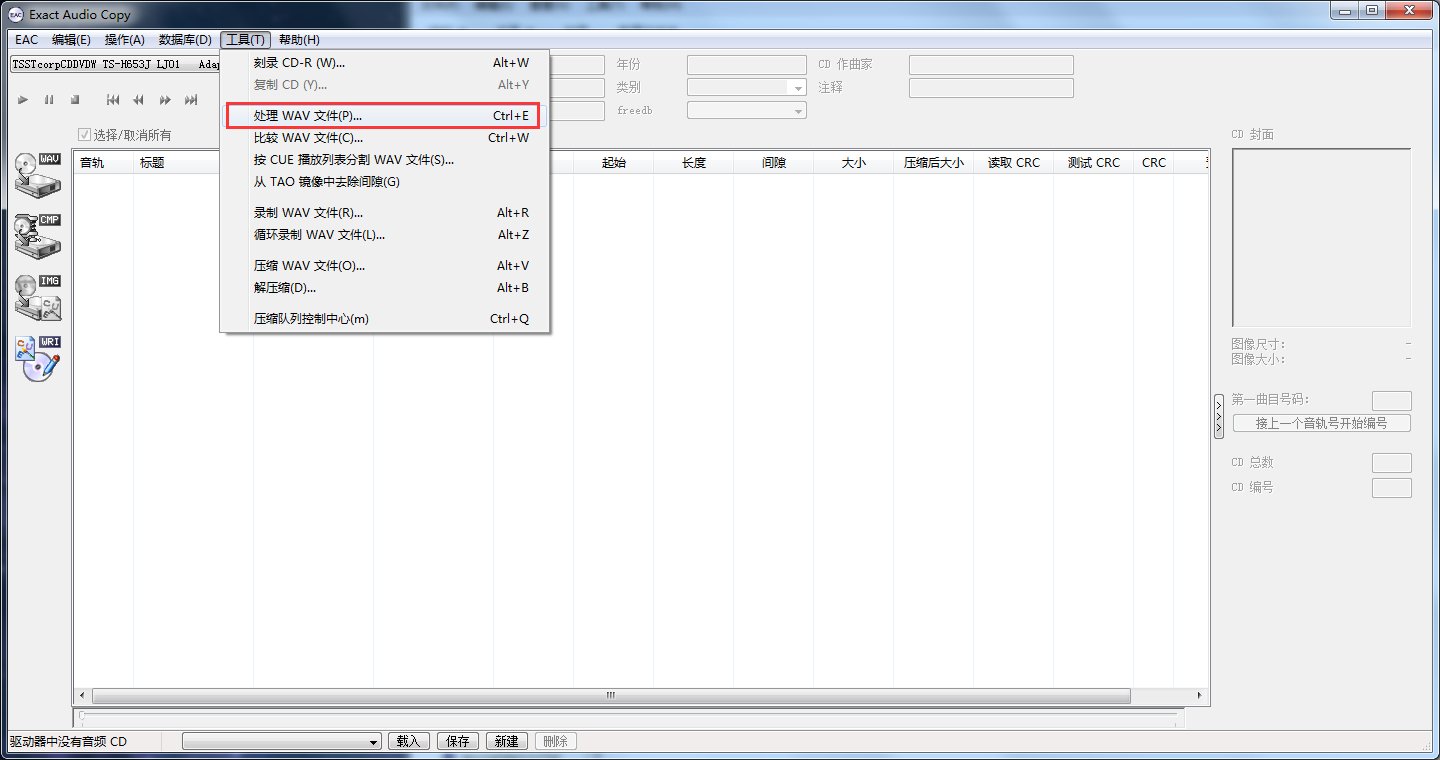Click the stop playback icon
Viewport: 1440px width, 760px height.
[x=74, y=99]
